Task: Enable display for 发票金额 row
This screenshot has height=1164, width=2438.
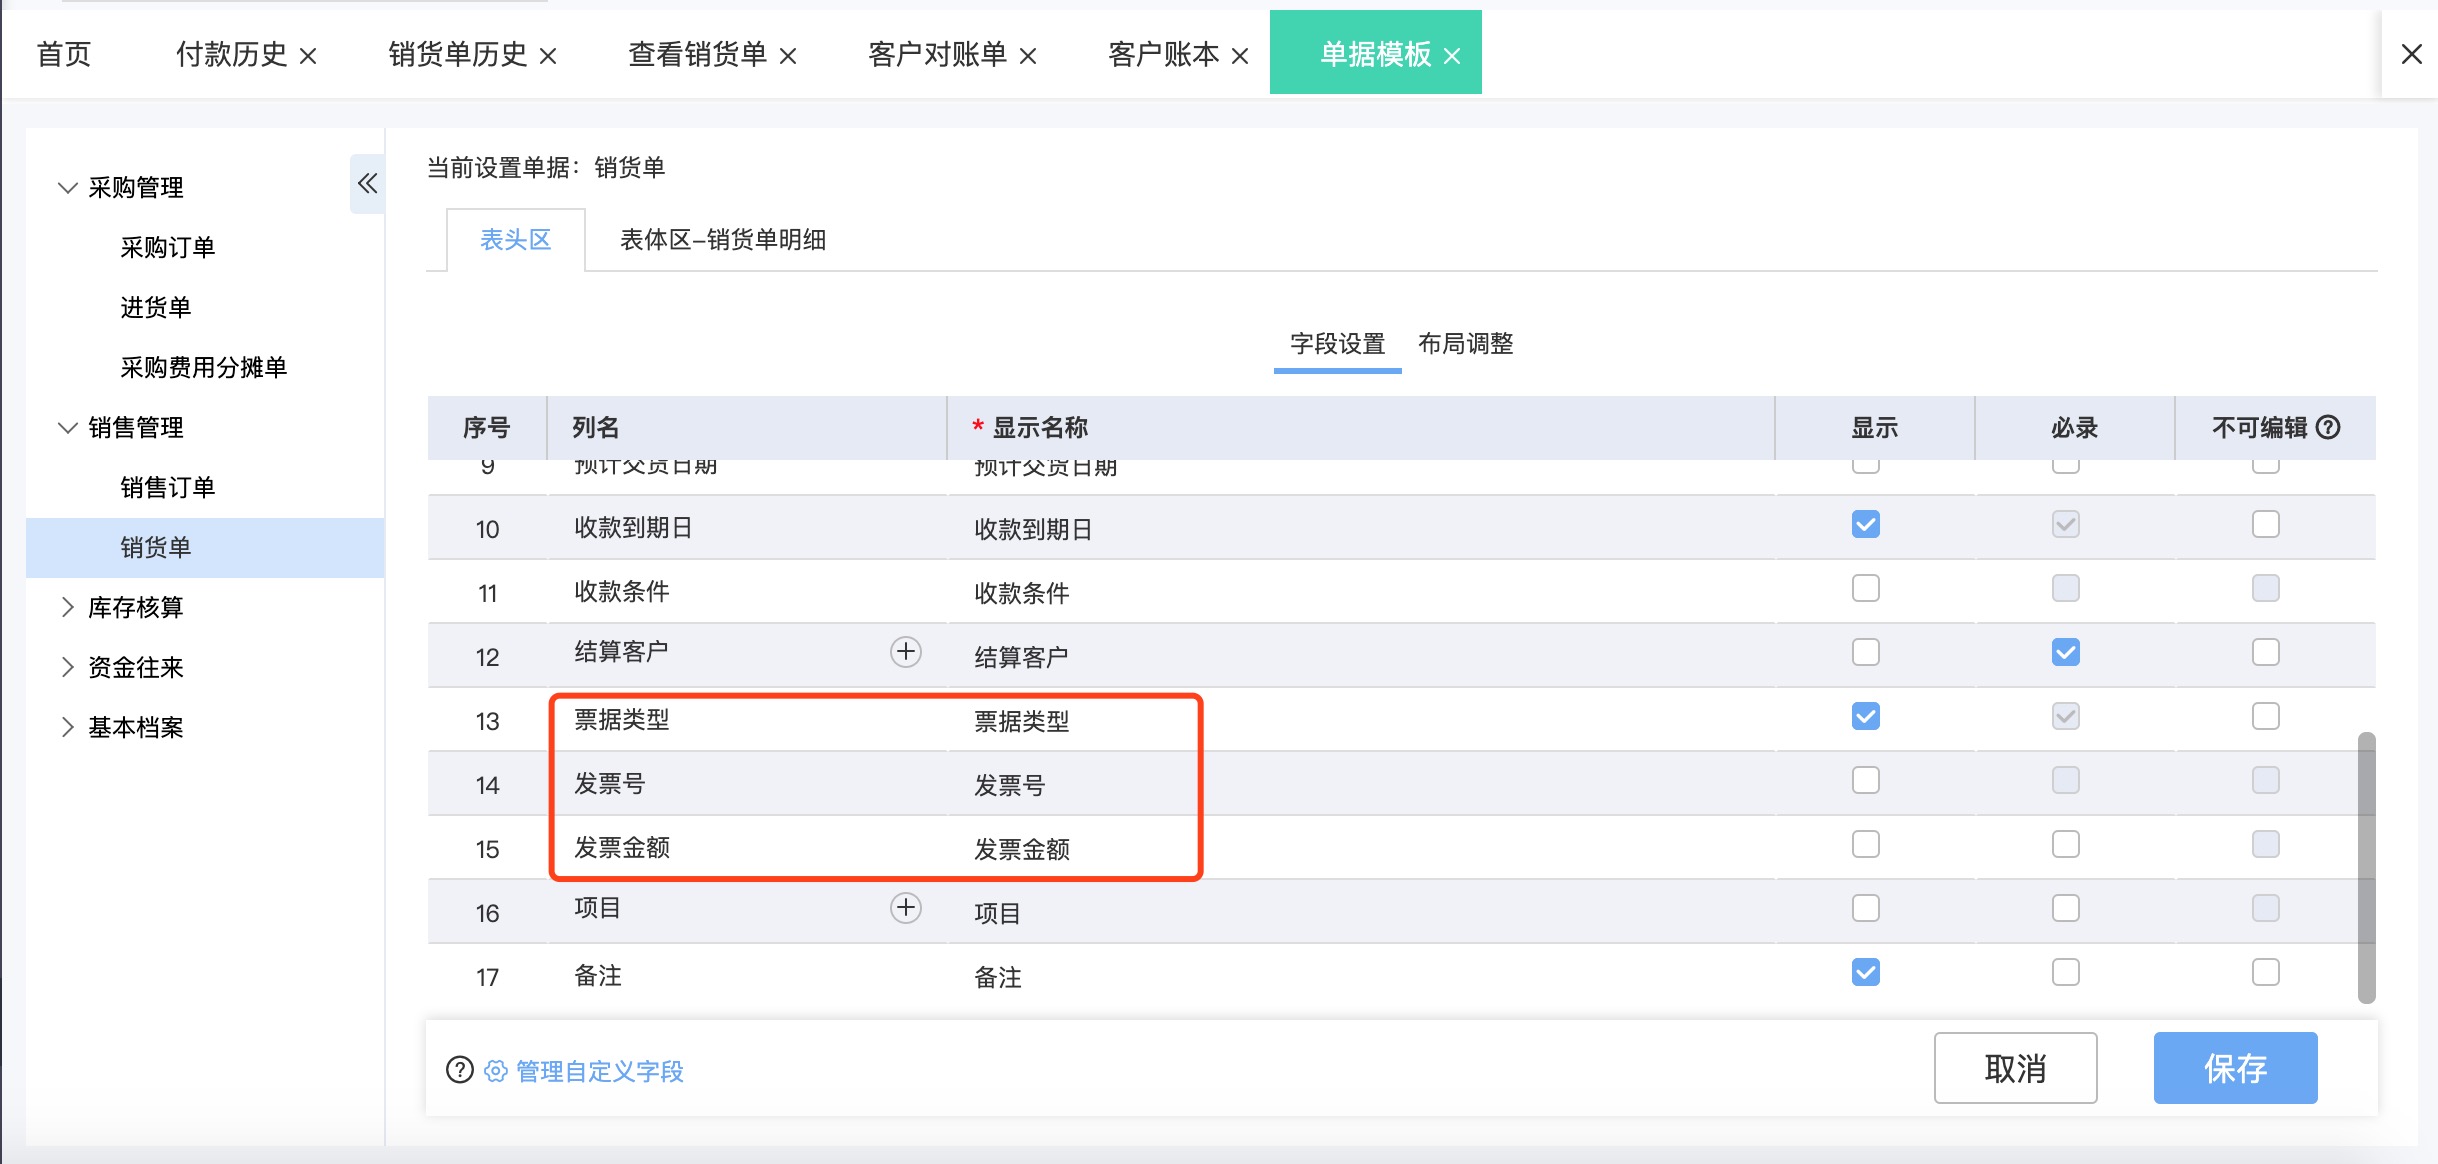Action: [x=1866, y=845]
